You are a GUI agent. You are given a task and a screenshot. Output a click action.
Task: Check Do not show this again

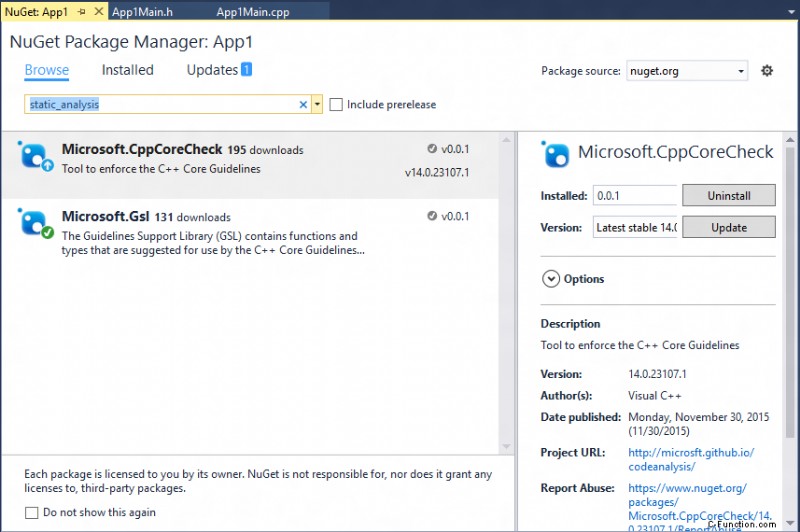coord(33,512)
